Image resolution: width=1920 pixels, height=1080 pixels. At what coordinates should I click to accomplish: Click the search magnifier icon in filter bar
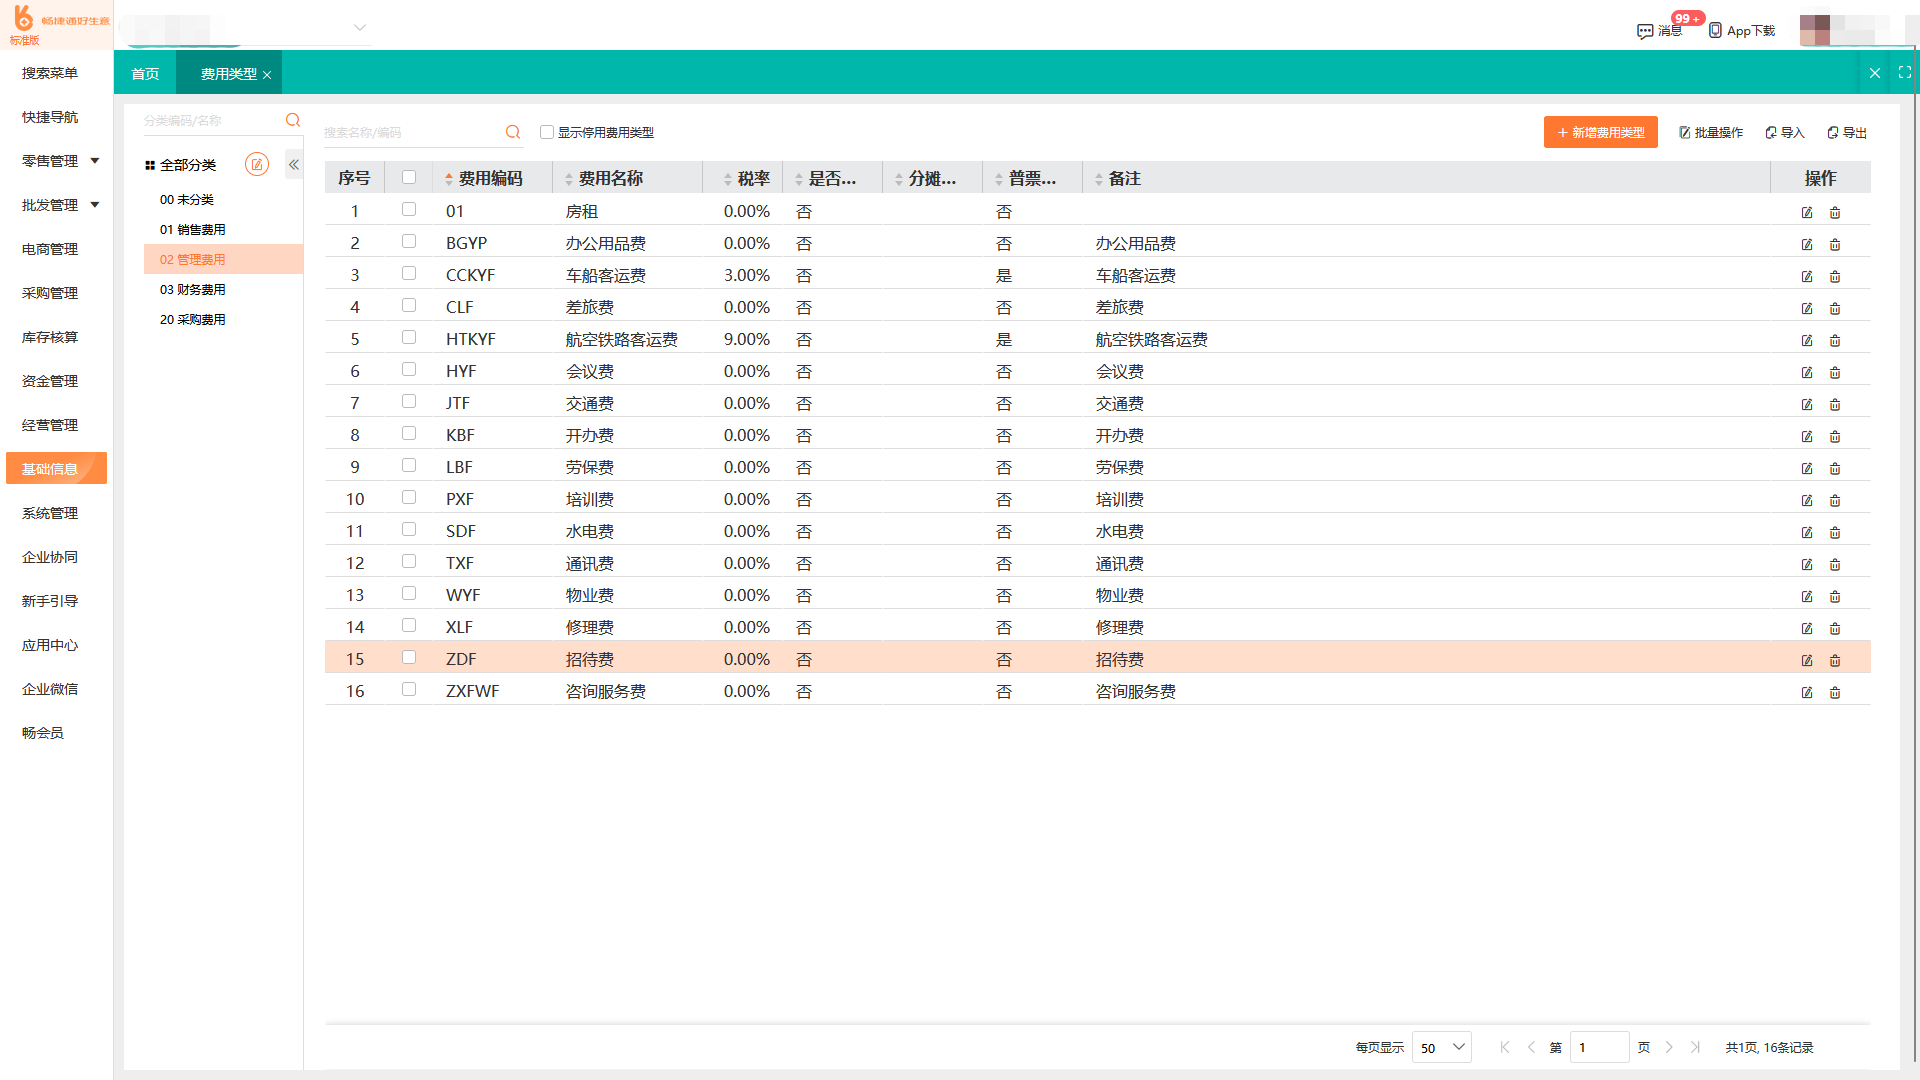pyautogui.click(x=514, y=131)
